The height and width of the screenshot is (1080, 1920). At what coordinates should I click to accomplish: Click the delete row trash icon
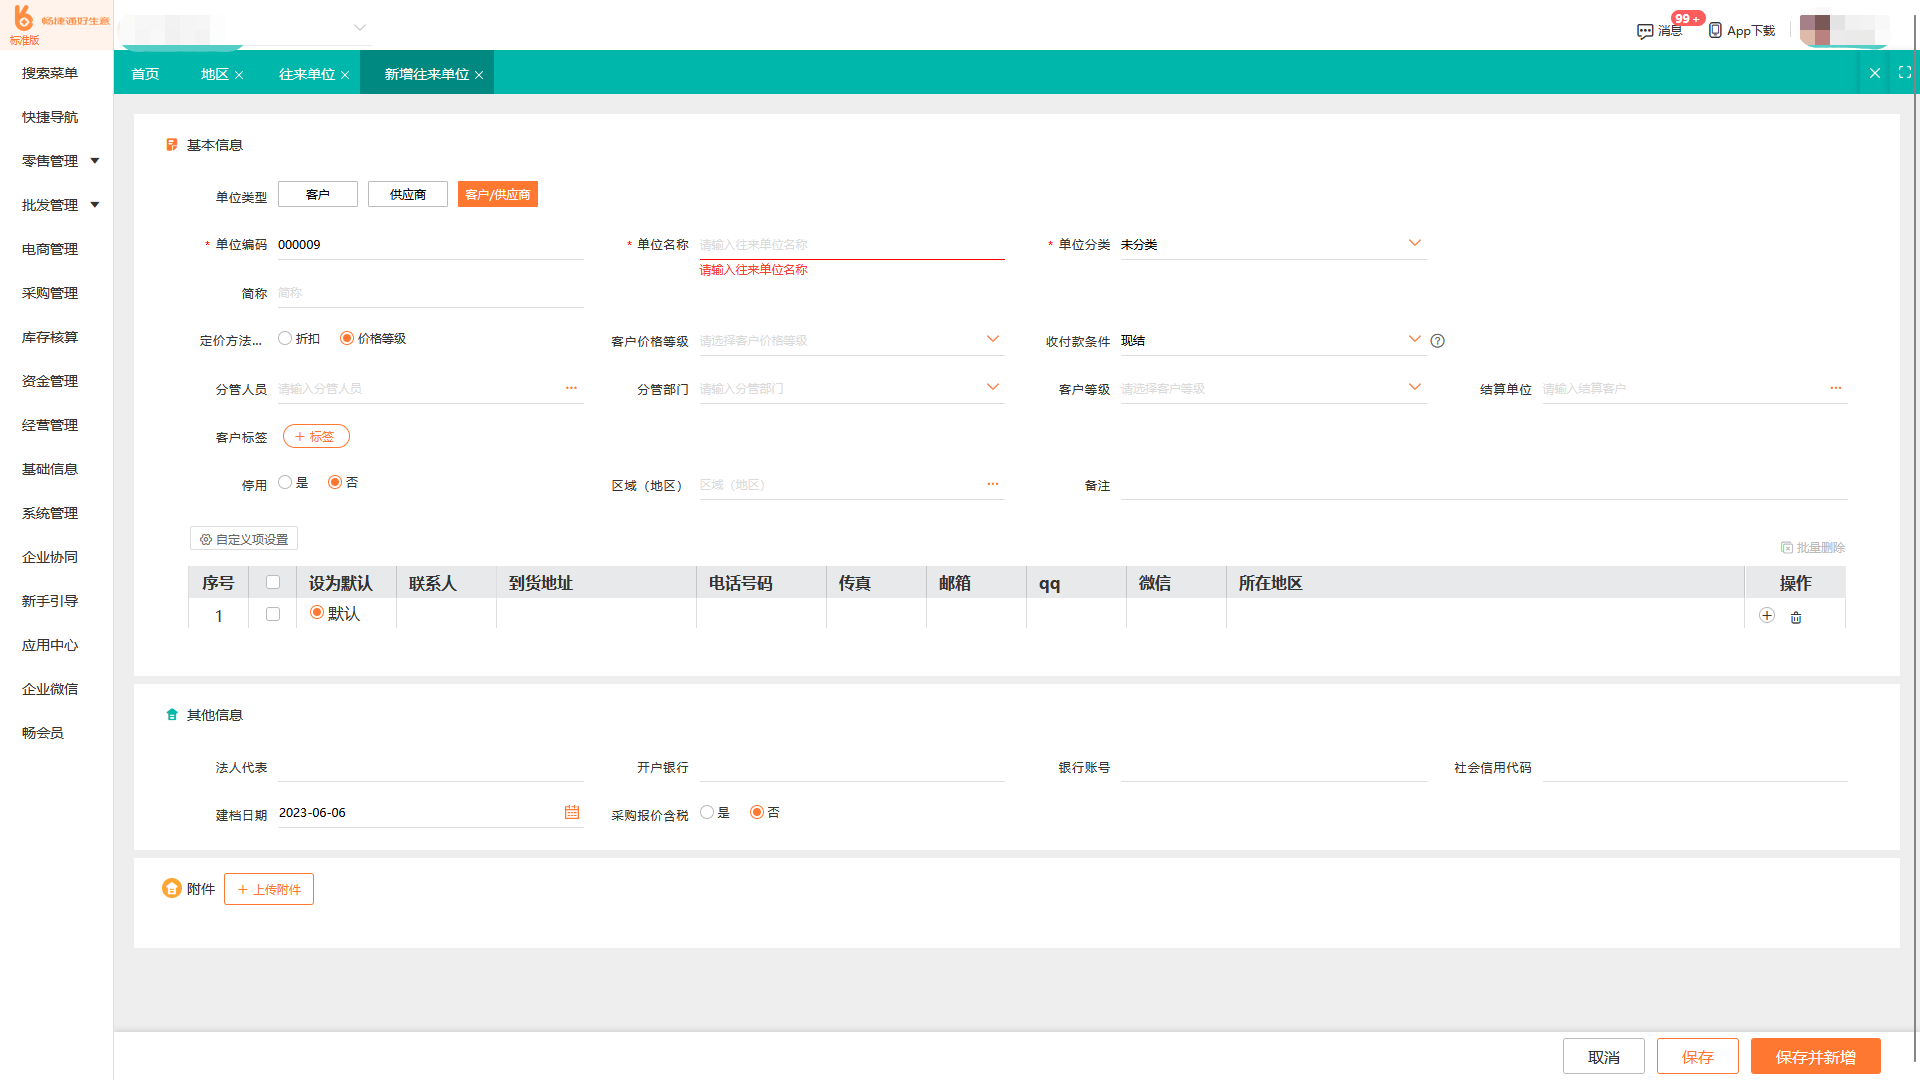(1796, 616)
